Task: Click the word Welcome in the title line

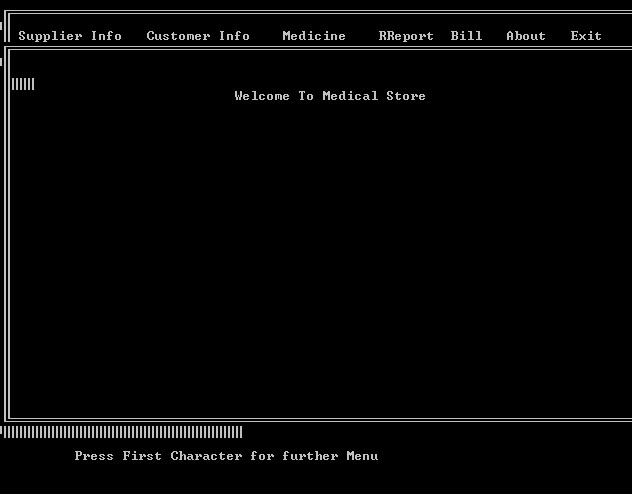Action: (x=262, y=96)
